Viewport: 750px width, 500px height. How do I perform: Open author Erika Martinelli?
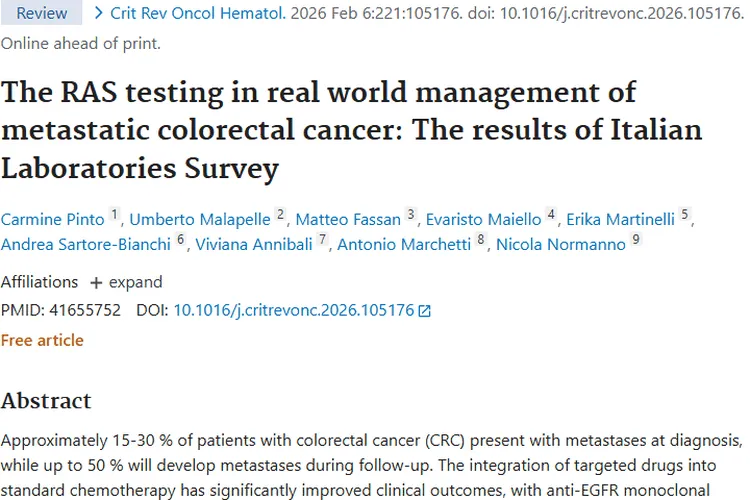pyautogui.click(x=620, y=219)
